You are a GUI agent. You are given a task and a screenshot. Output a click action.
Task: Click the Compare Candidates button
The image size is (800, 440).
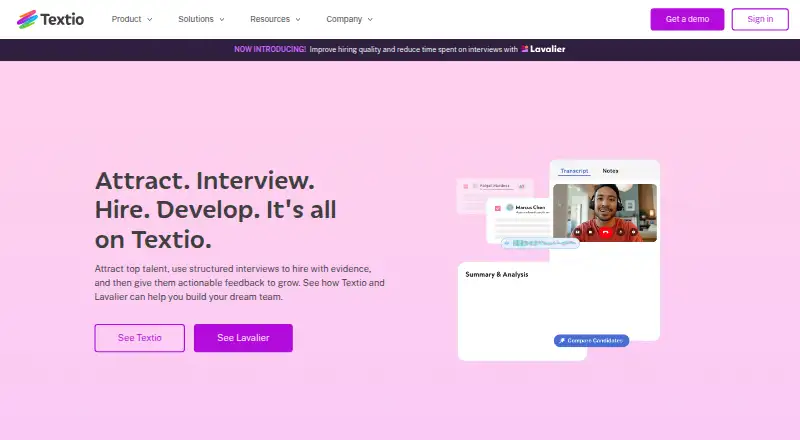pos(591,340)
